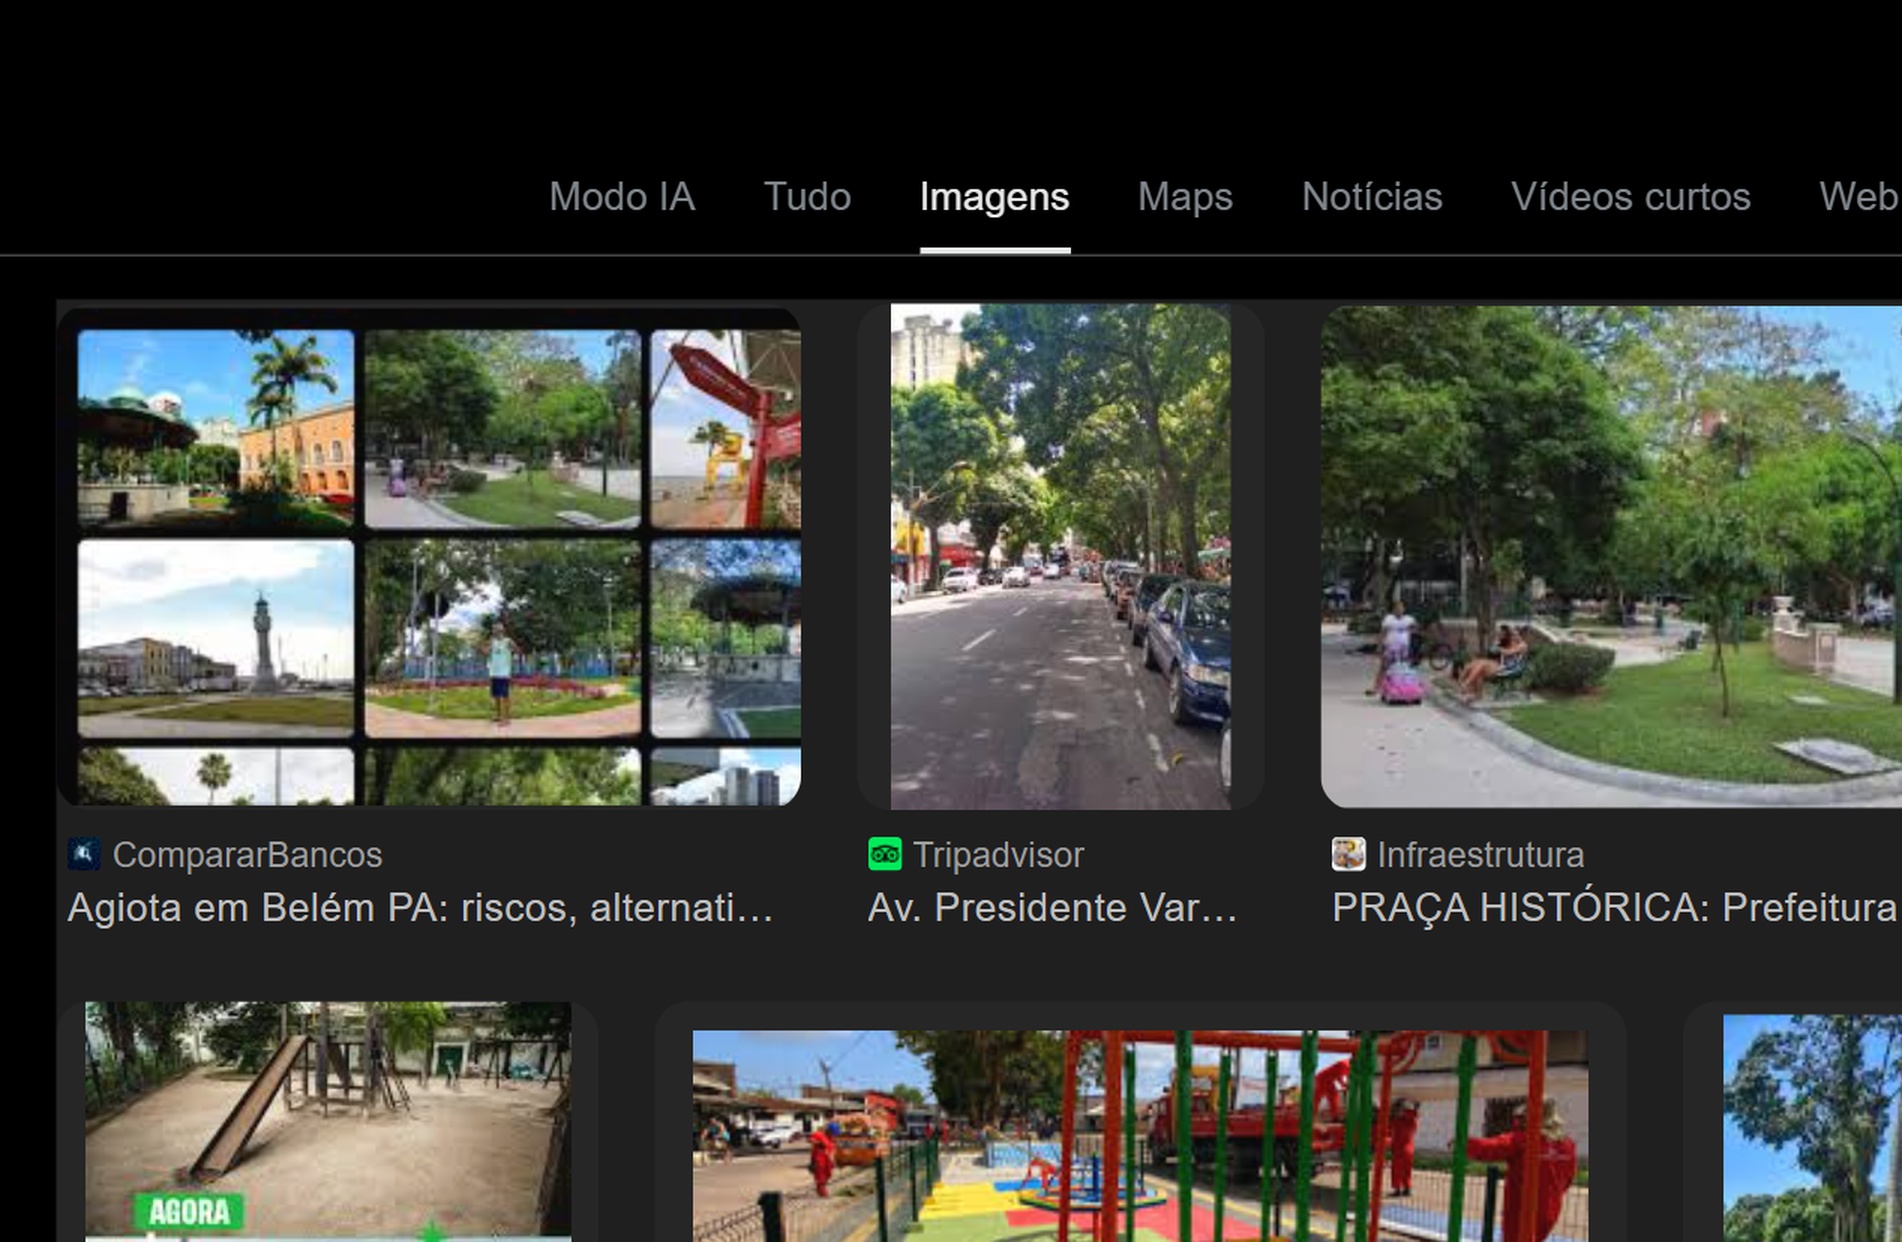Click the "Agiota em Belém PA" title link

pyautogui.click(x=420, y=908)
